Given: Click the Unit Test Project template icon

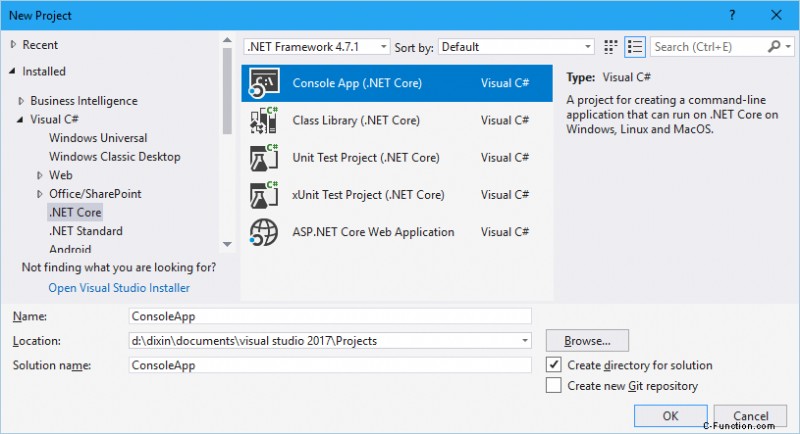Looking at the screenshot, I should pyautogui.click(x=263, y=158).
